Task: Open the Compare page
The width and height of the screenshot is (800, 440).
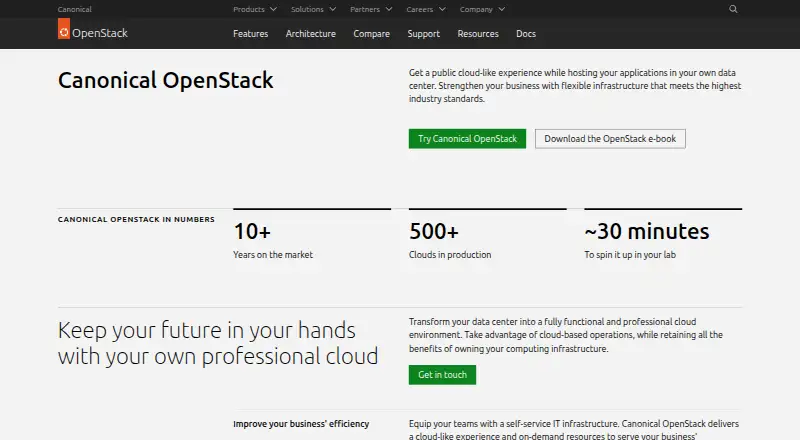Action: click(x=371, y=34)
